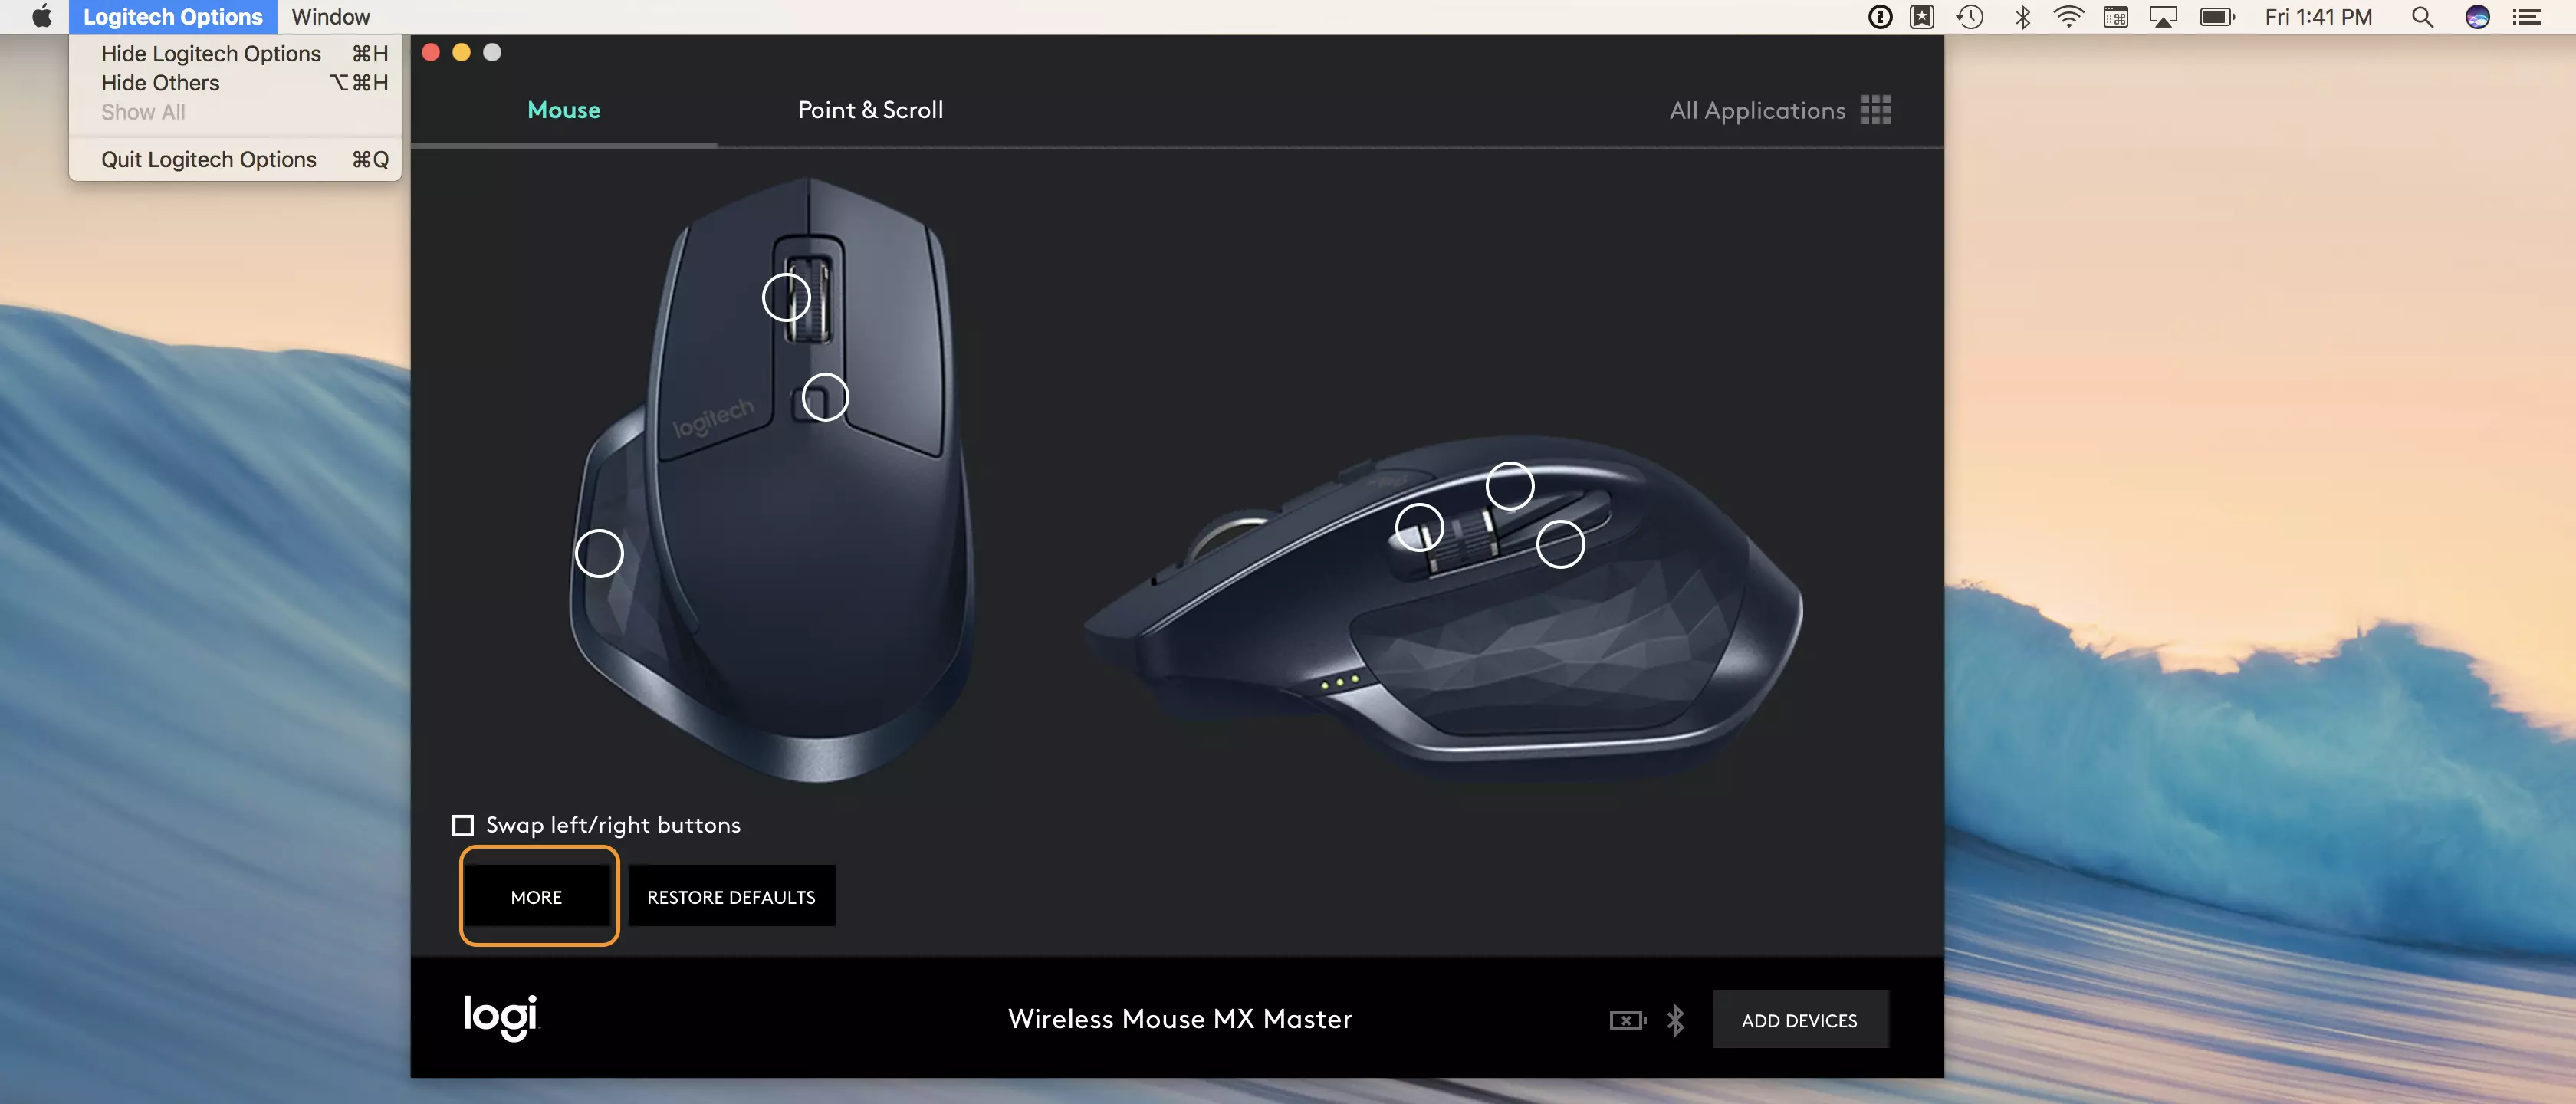2576x1104 pixels.
Task: Toggle the Swap left/right buttons checkbox
Action: tap(463, 825)
